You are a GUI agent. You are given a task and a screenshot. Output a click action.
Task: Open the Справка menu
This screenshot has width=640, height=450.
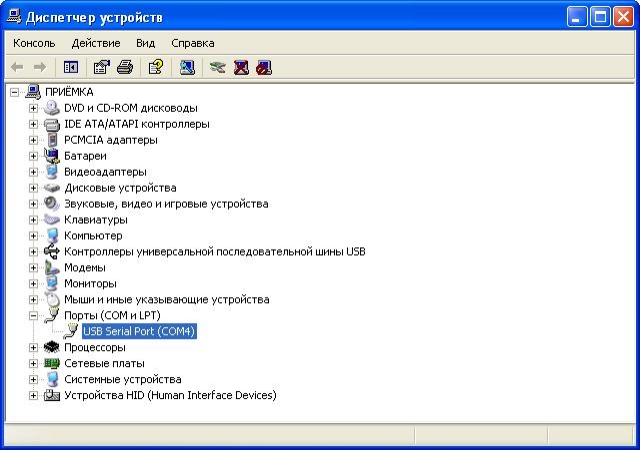tap(193, 43)
